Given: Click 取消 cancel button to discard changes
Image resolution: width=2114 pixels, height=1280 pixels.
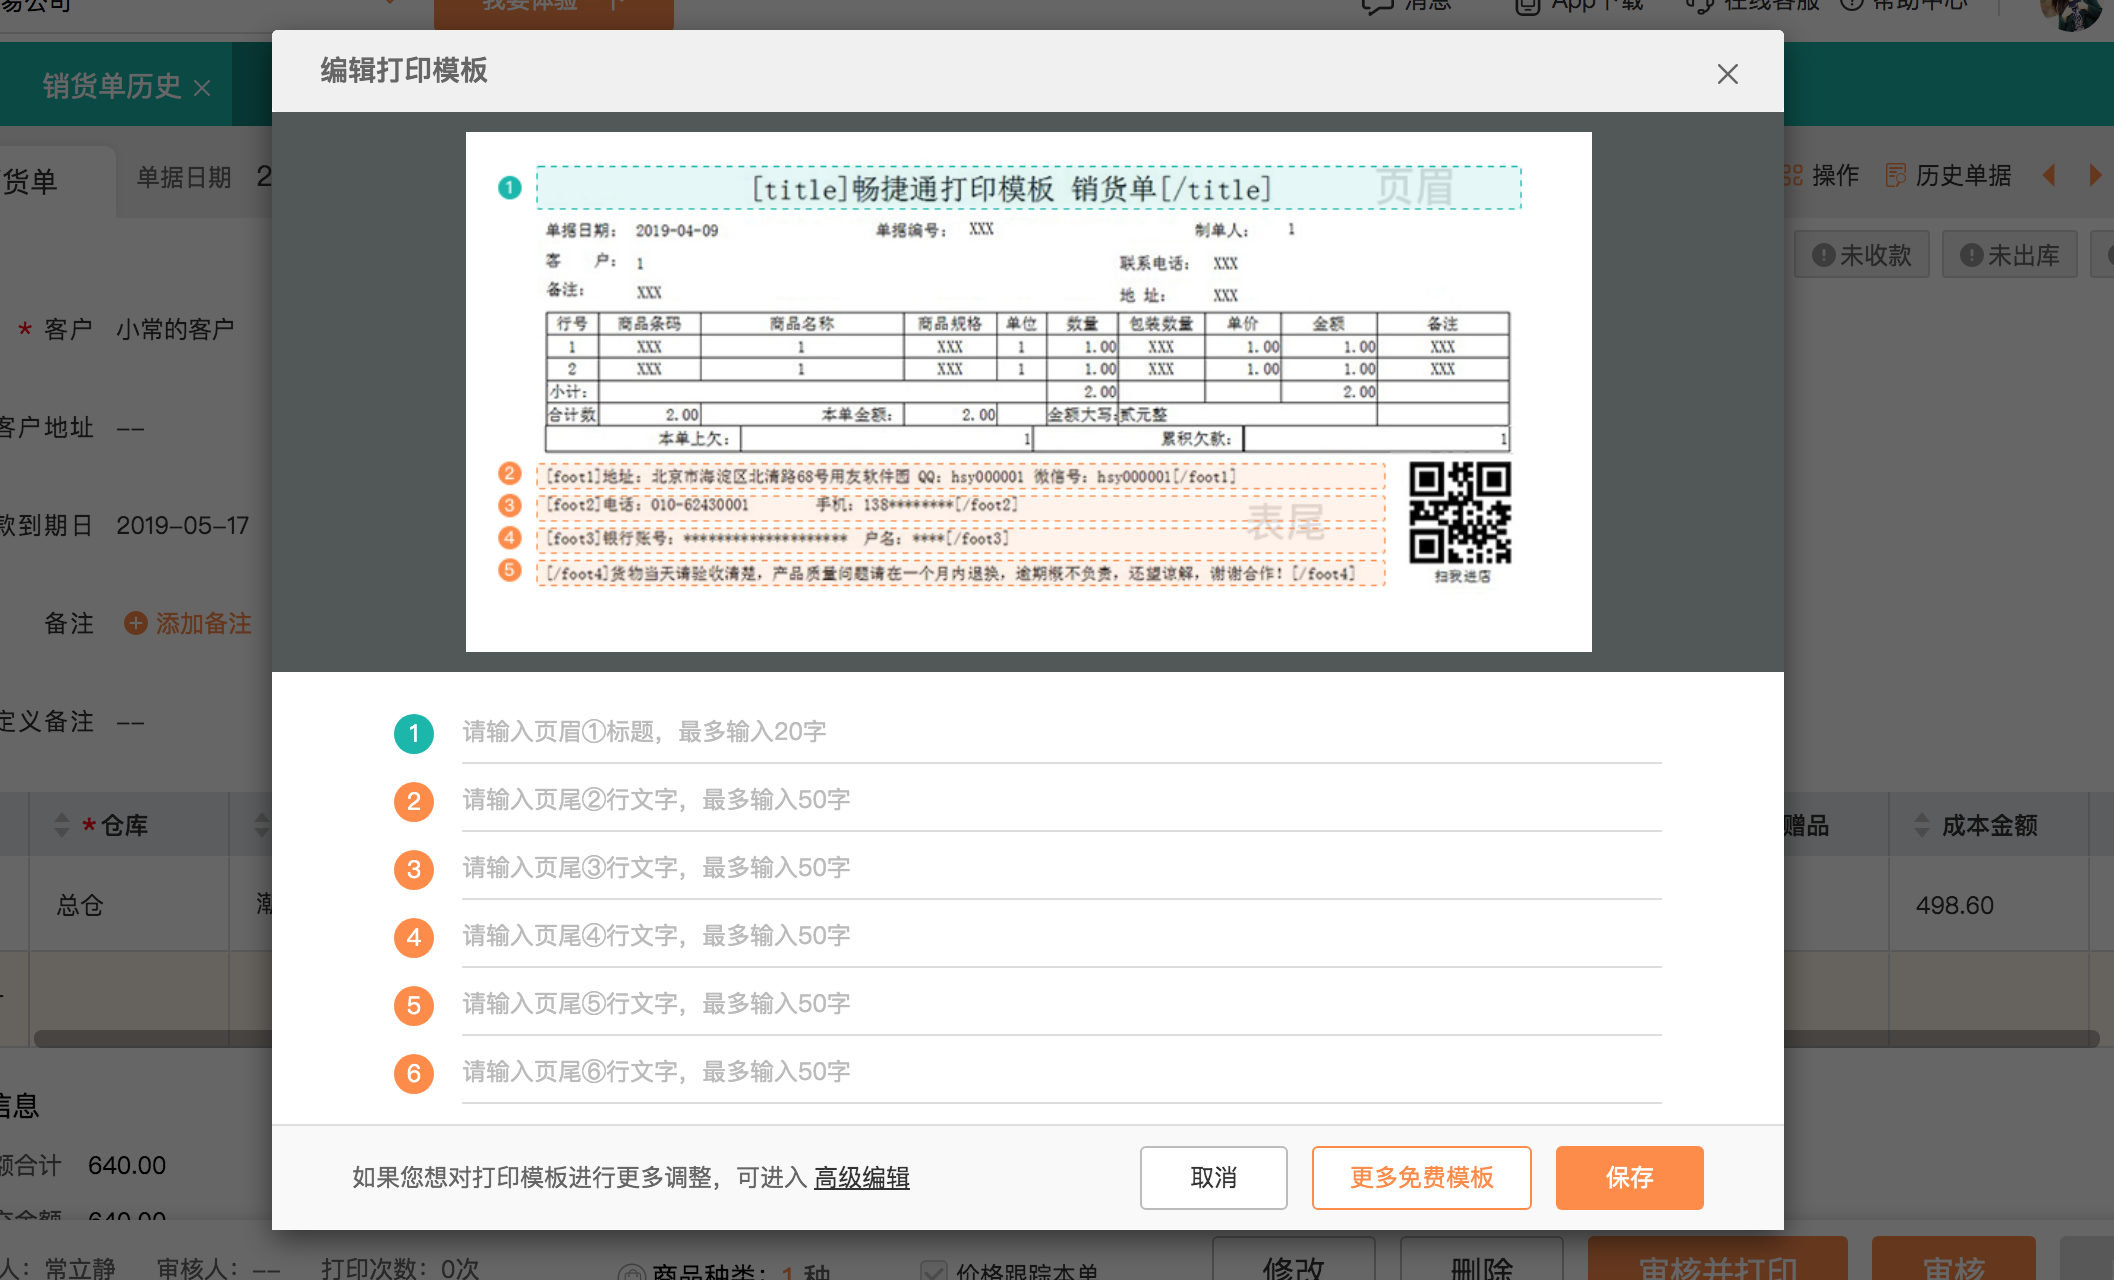Looking at the screenshot, I should 1216,1177.
